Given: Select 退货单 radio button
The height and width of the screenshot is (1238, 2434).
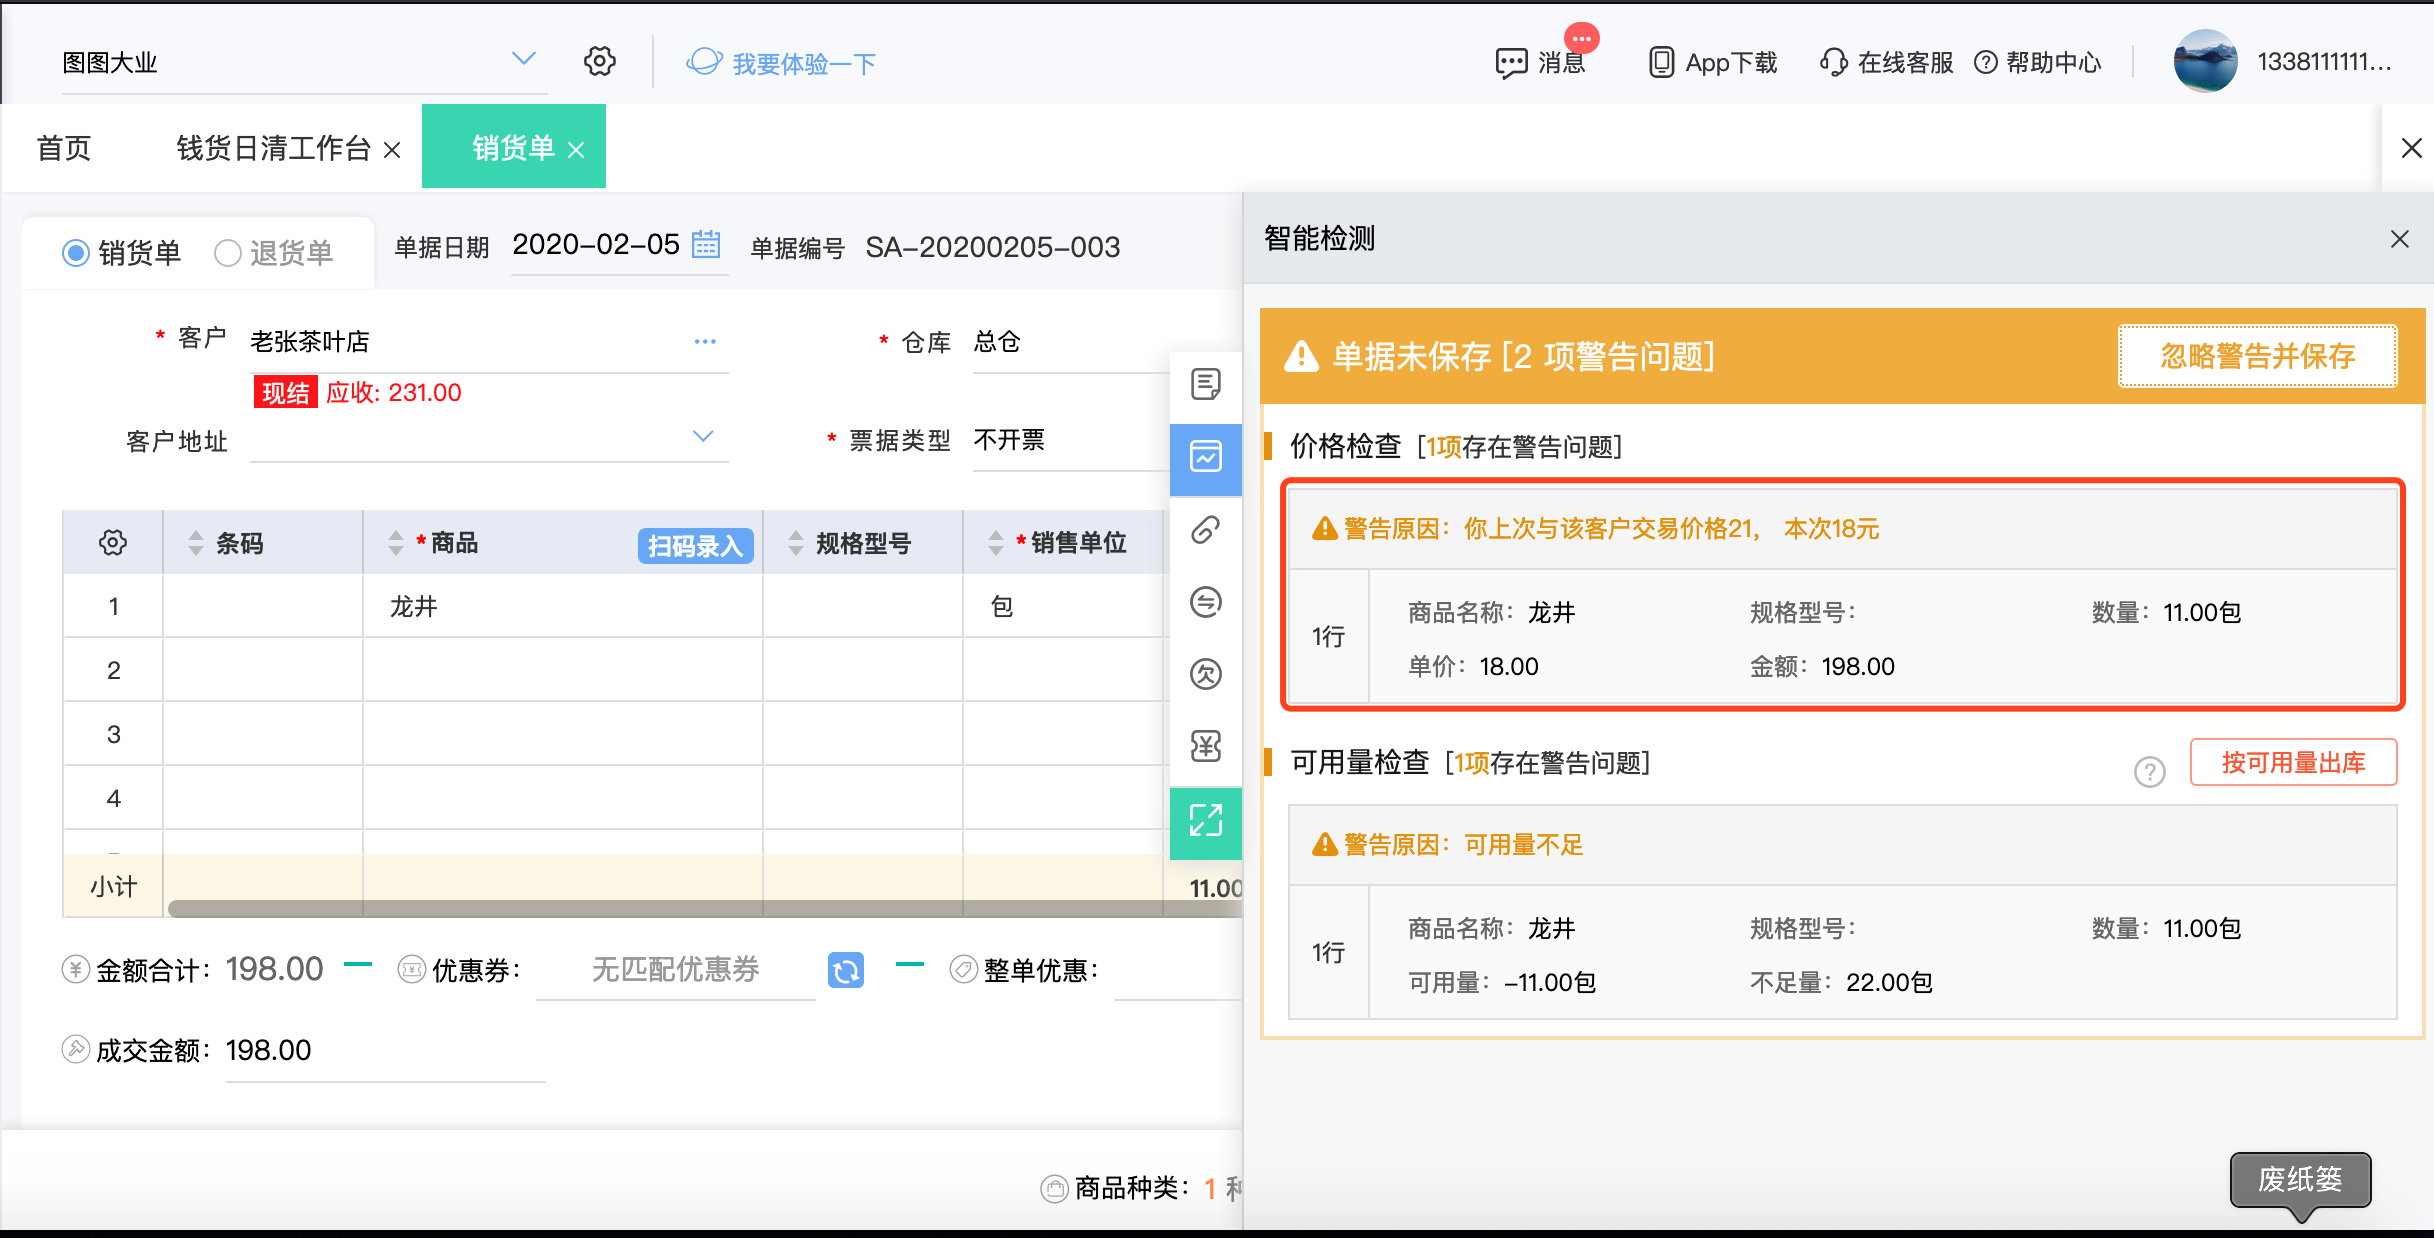Looking at the screenshot, I should tap(227, 246).
